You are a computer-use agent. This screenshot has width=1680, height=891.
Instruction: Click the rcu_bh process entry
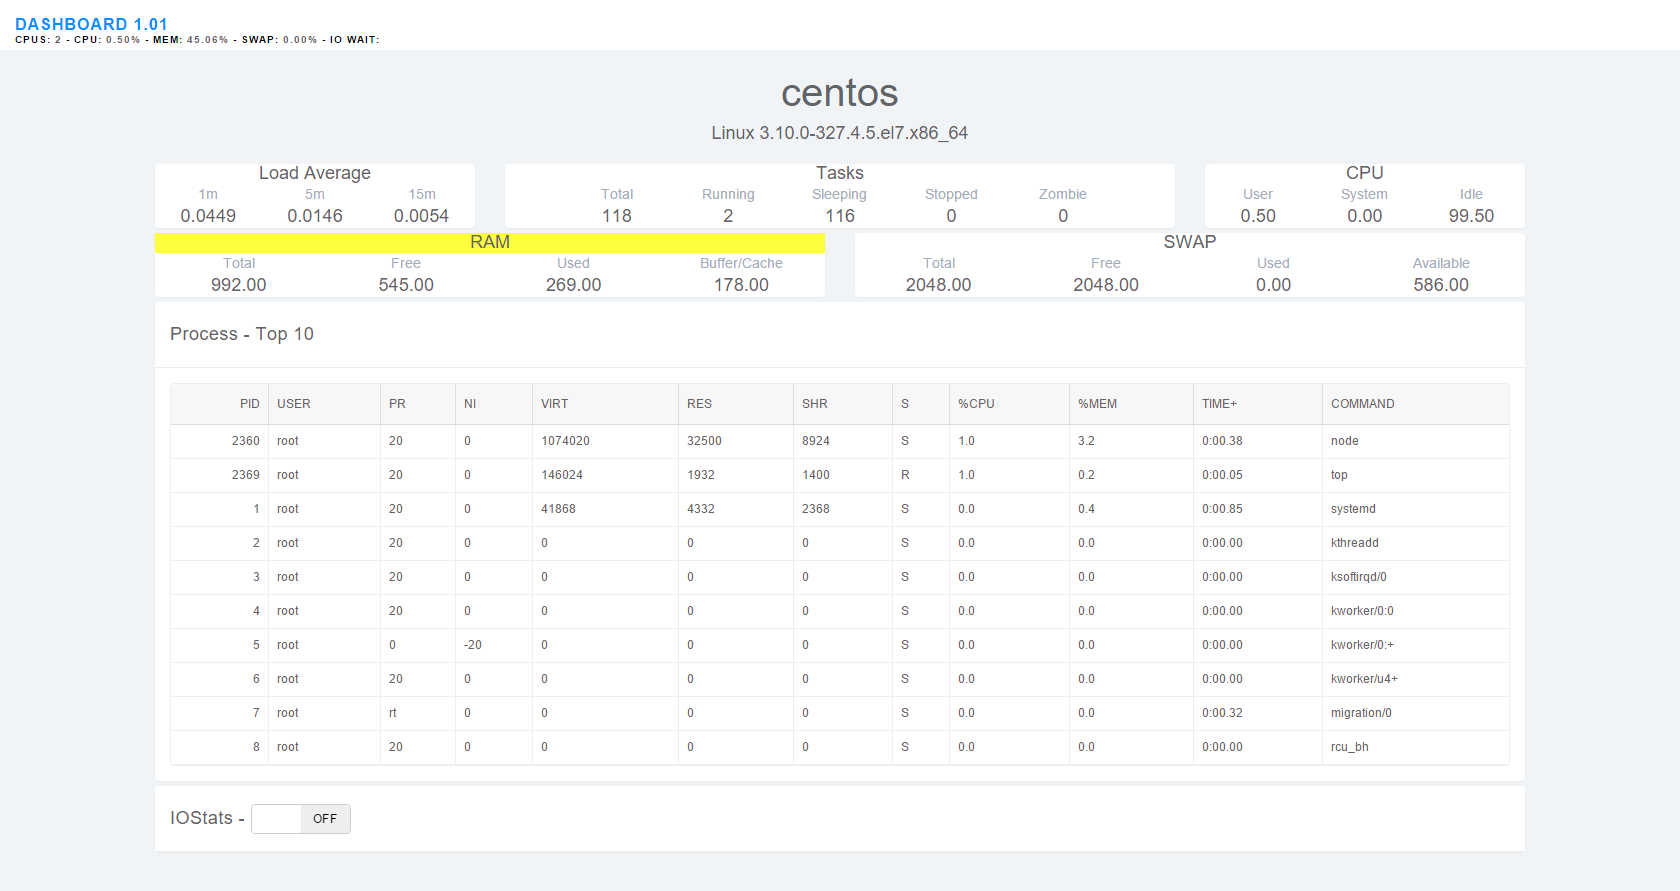pyautogui.click(x=1349, y=747)
